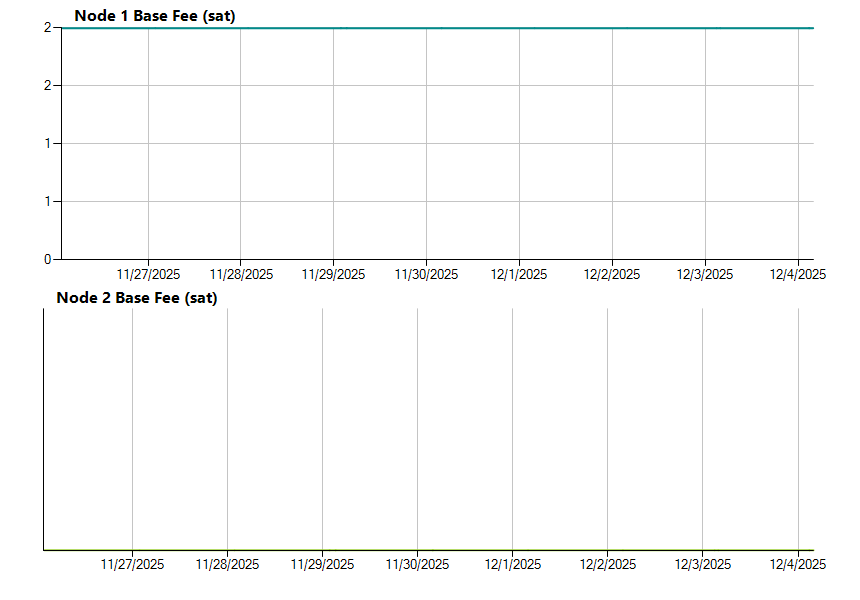Click the 'Node 1 Base Fee (sat)' chart title
860x600 pixels.
click(x=155, y=16)
